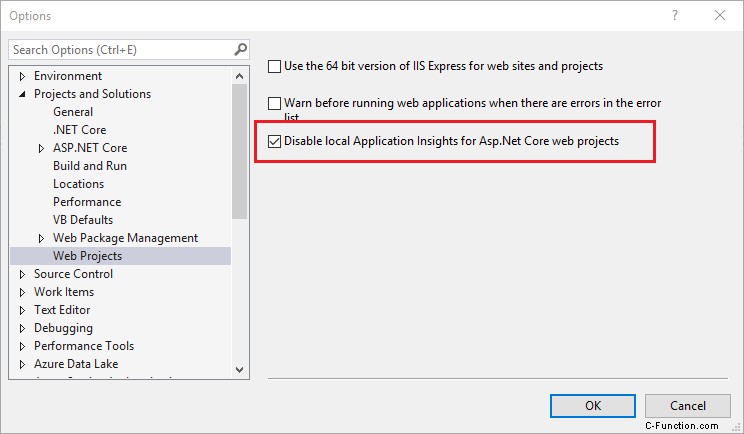This screenshot has width=744, height=434.
Task: Enable 64 bit IIS Express checkbox
Action: coord(275,66)
